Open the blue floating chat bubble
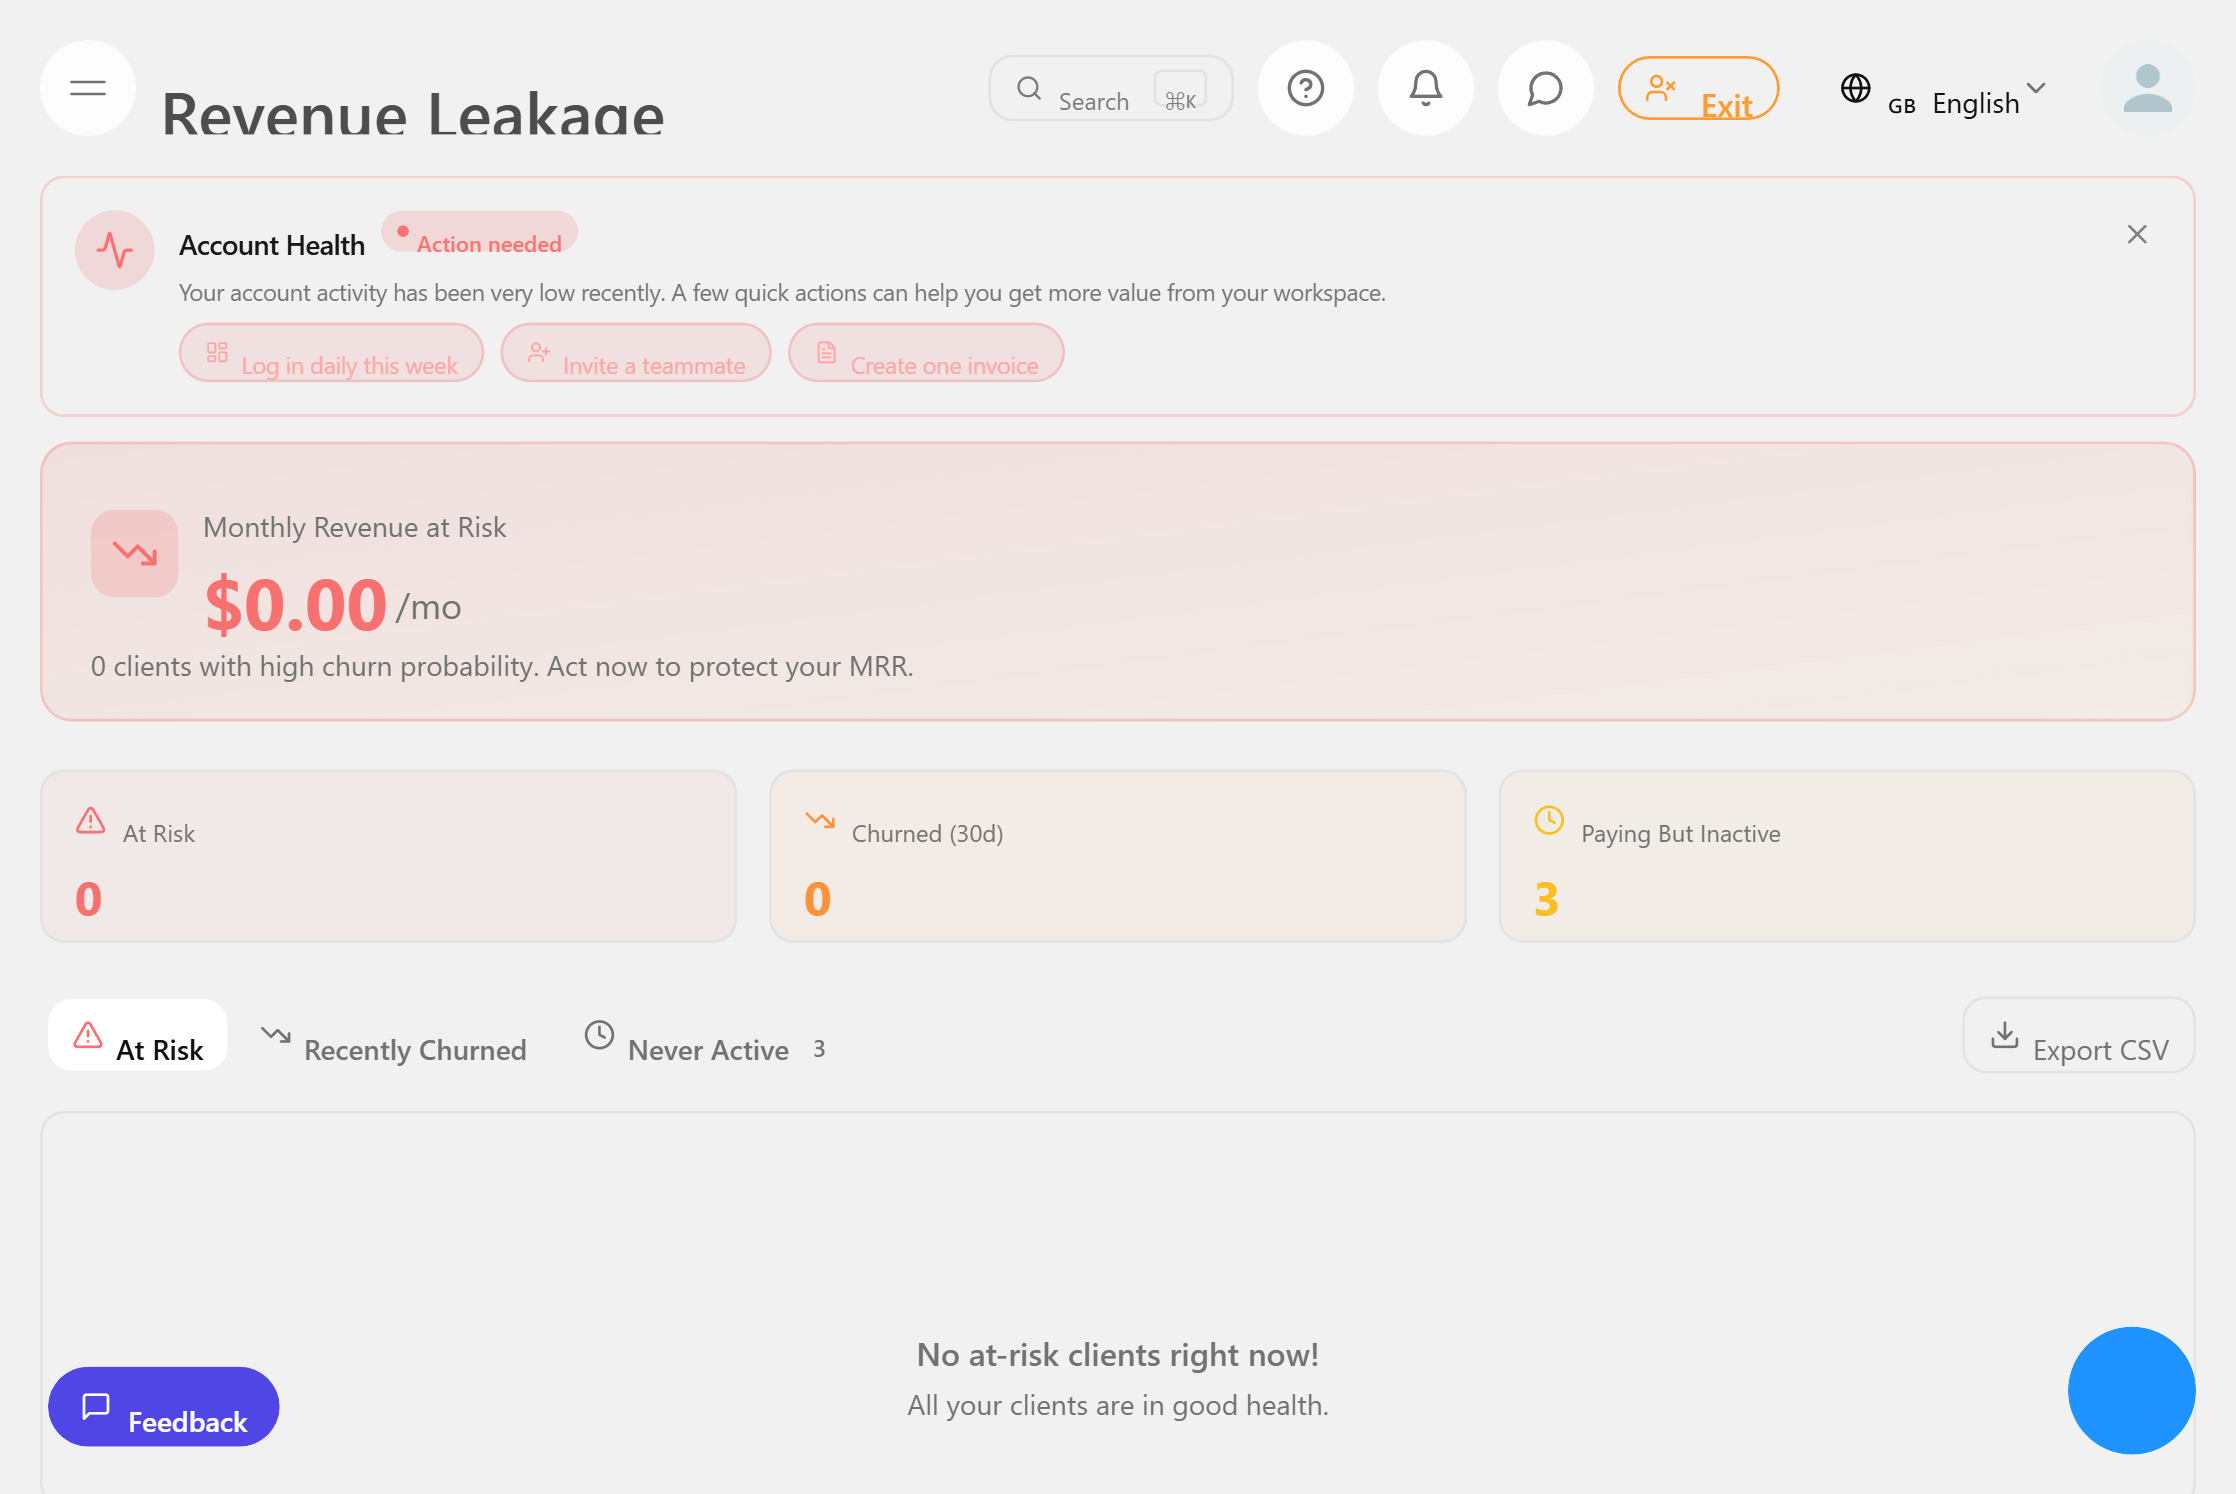The height and width of the screenshot is (1494, 2236). [x=2131, y=1390]
